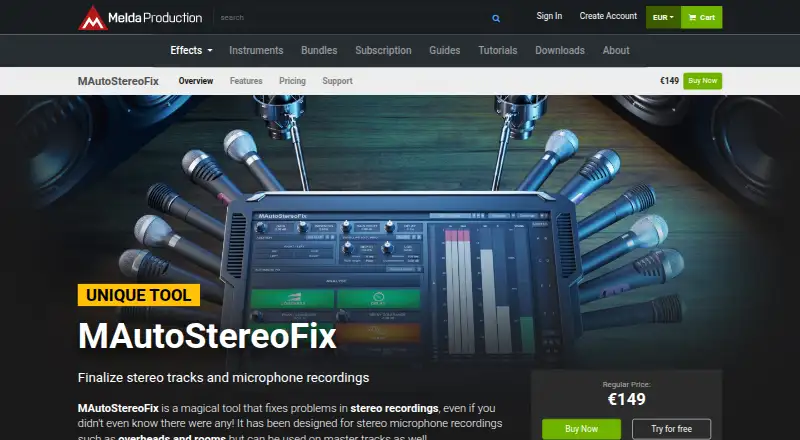The width and height of the screenshot is (800, 440).
Task: Open the Create Account page
Action: pyautogui.click(x=608, y=16)
